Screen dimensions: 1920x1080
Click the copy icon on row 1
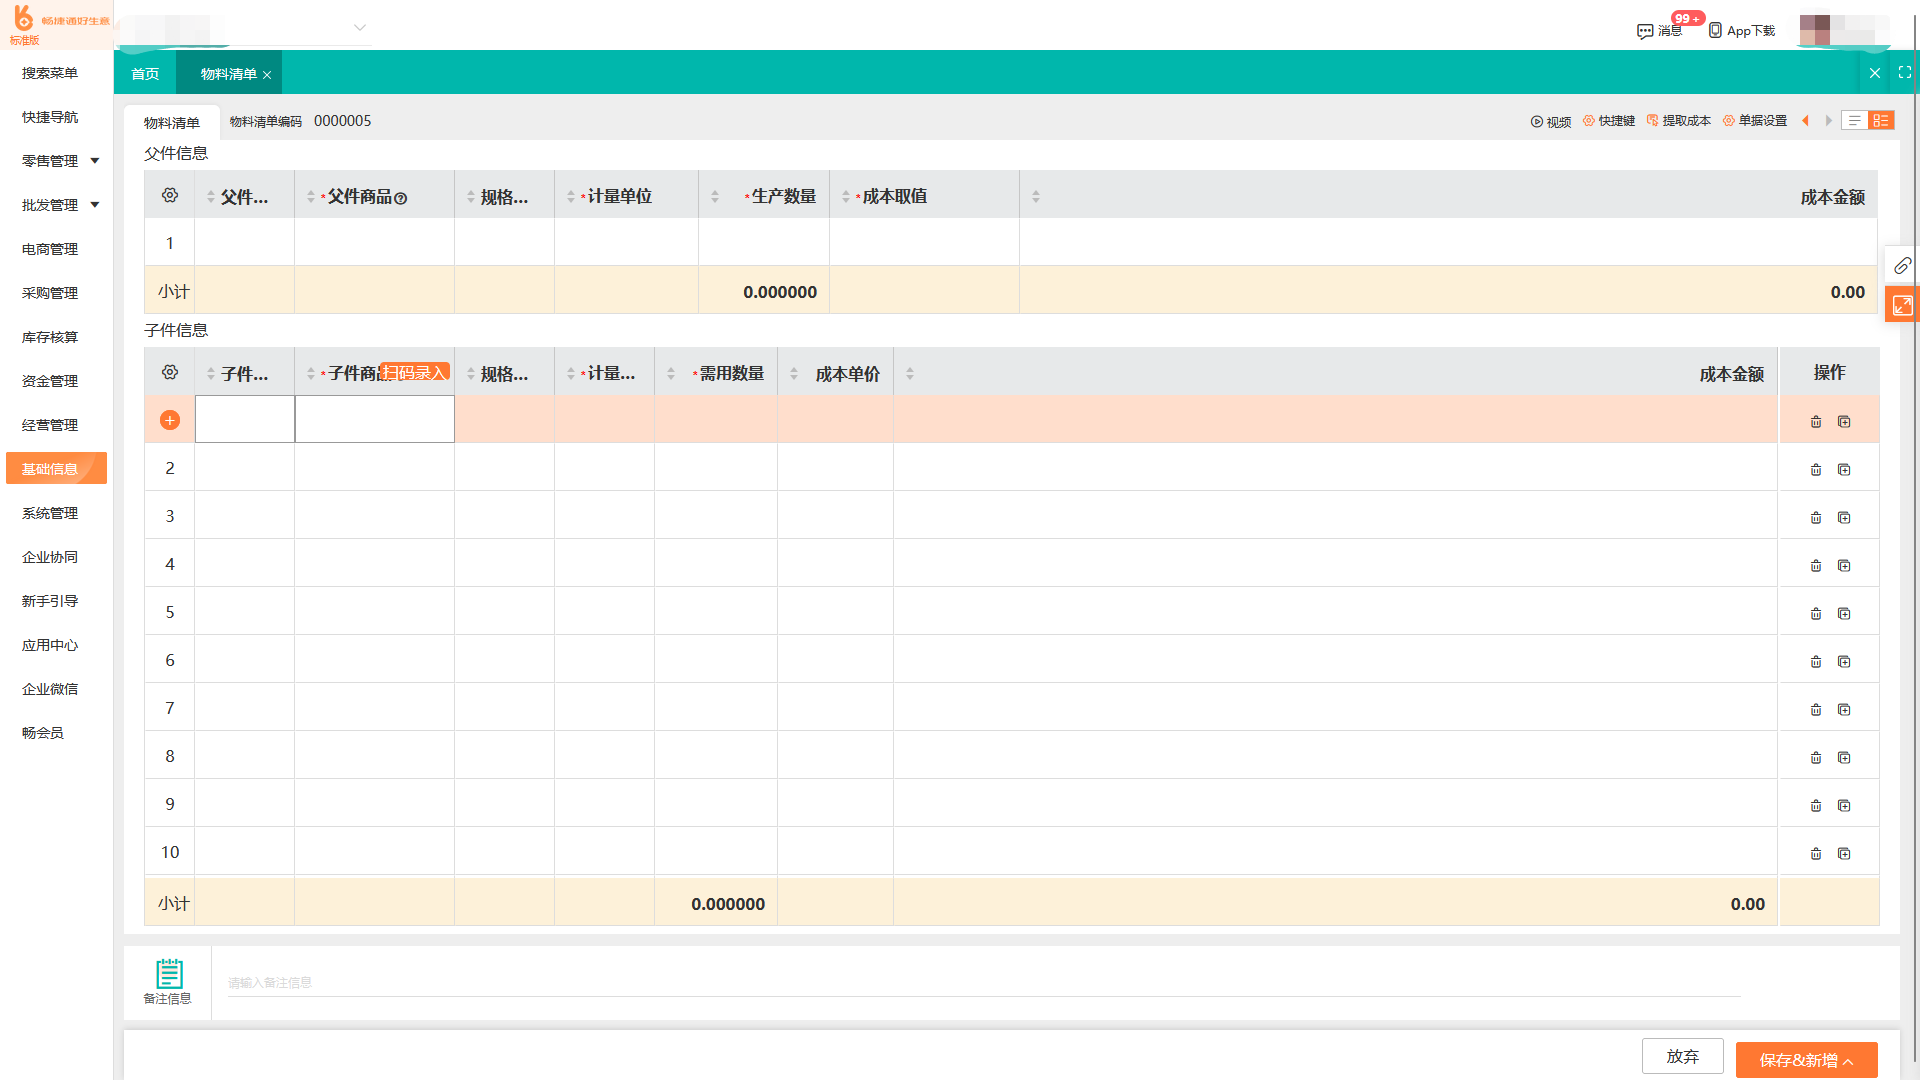tap(1844, 421)
